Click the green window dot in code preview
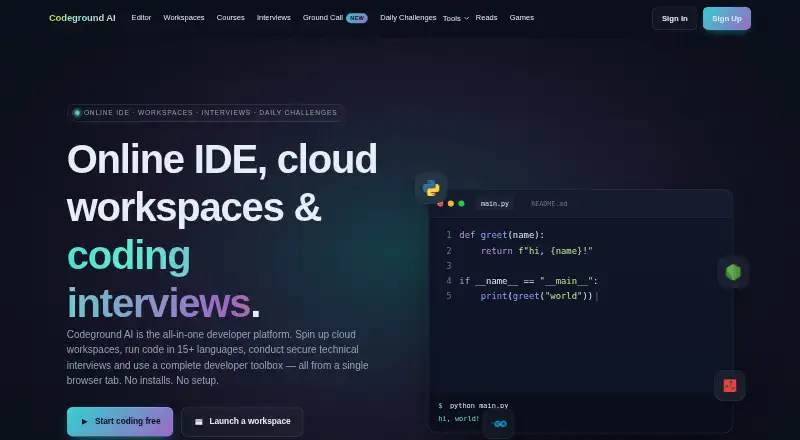 [x=461, y=204]
